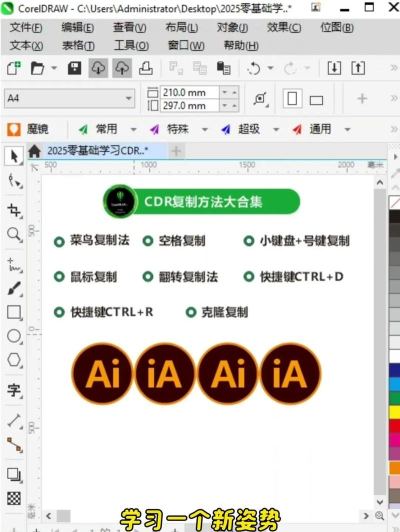Select the Transparency checkerboard tool
The image size is (400, 532).
click(x=14, y=498)
